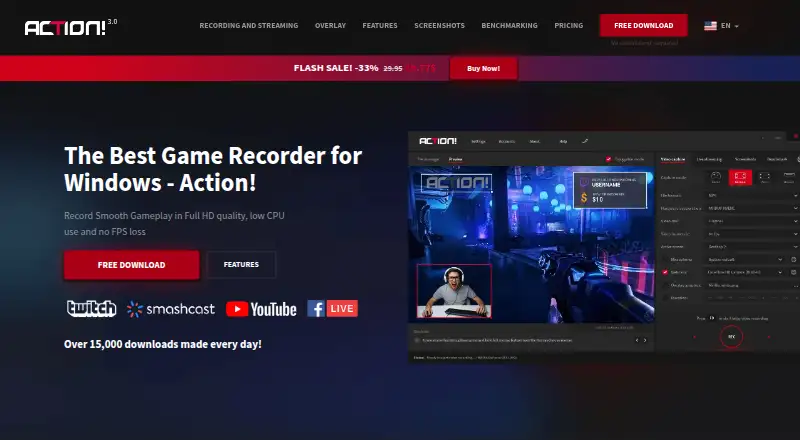Toggle the checked webcam checkbox in app
This screenshot has height=440, width=800.
(665, 272)
